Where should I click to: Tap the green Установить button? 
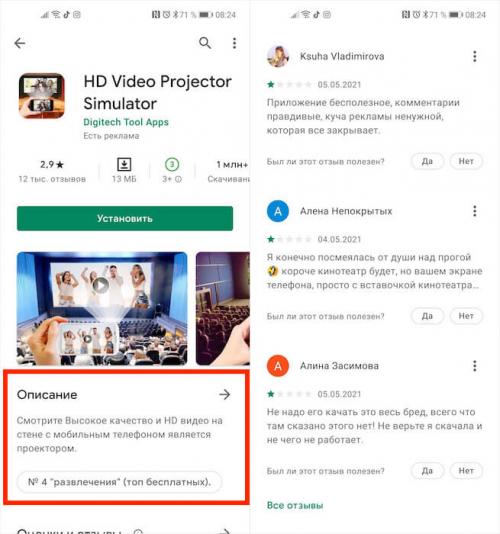coord(125,218)
